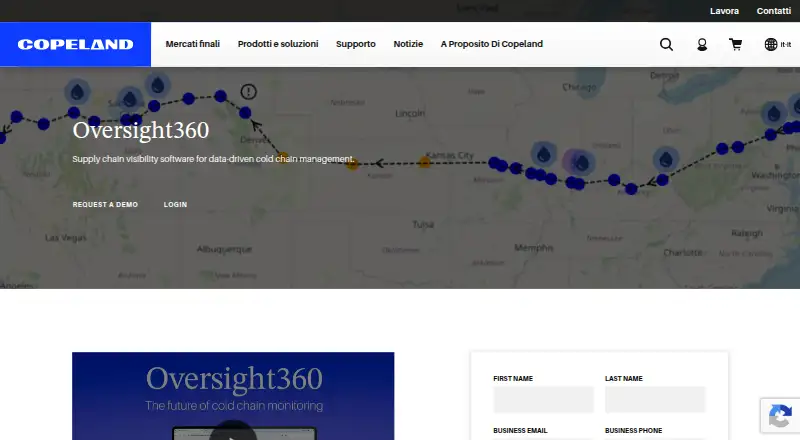800x440 pixels.
Task: Open the shopping cart icon
Action: 735,44
